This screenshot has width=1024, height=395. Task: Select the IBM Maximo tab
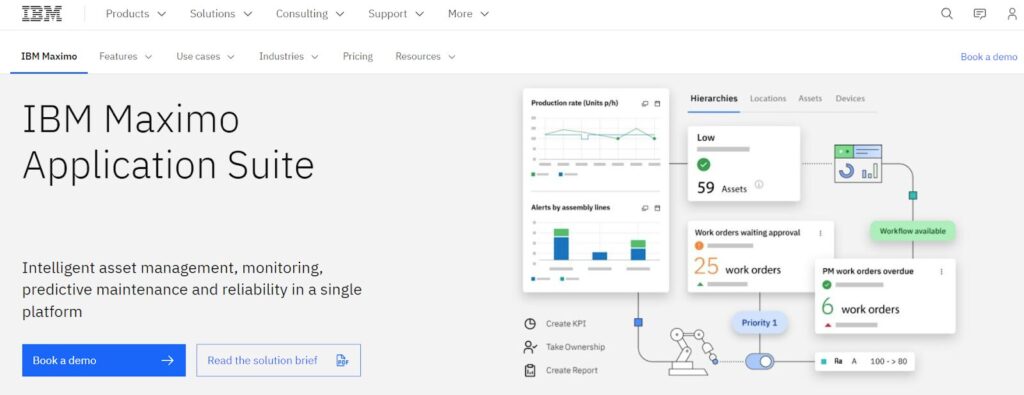coord(49,57)
